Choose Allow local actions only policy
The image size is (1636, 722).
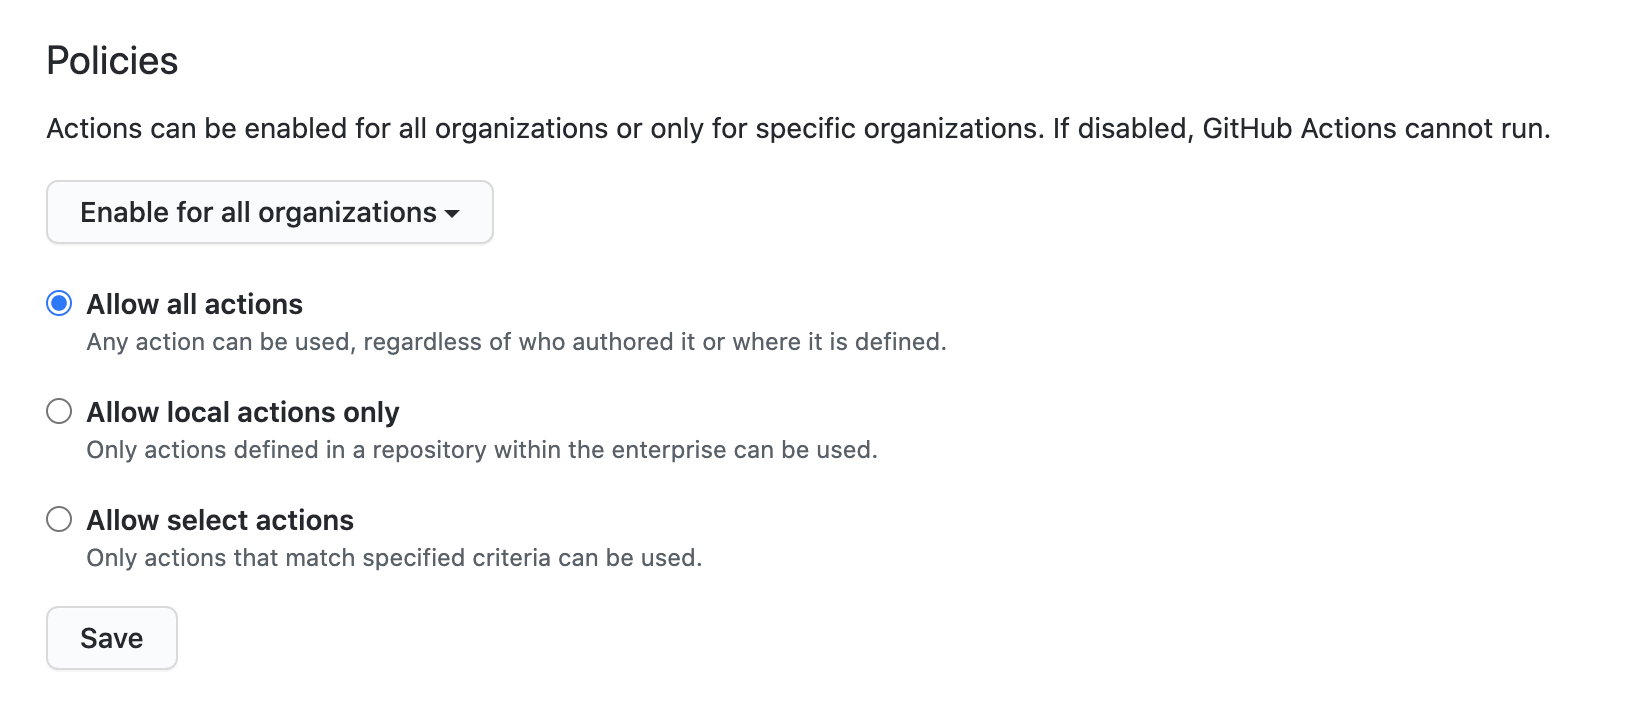click(59, 411)
